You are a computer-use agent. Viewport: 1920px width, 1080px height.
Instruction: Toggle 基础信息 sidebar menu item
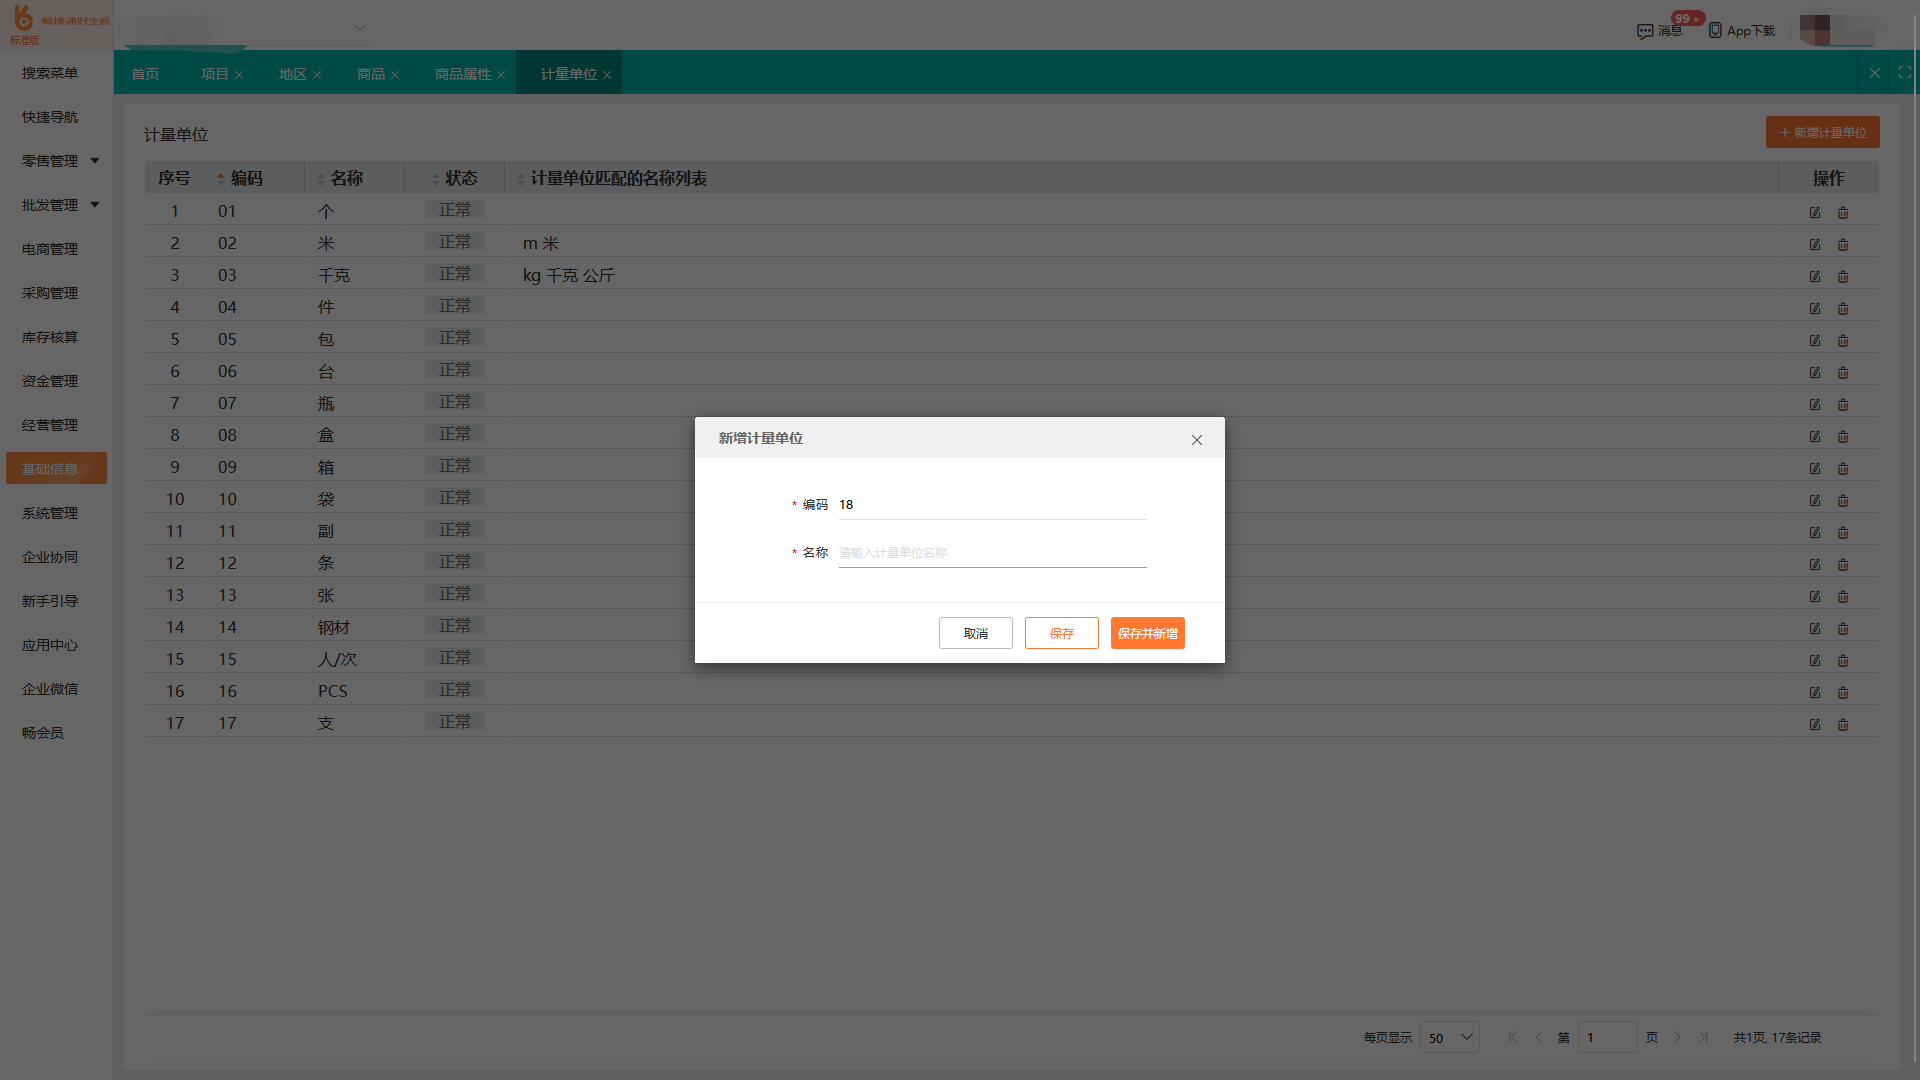[54, 468]
